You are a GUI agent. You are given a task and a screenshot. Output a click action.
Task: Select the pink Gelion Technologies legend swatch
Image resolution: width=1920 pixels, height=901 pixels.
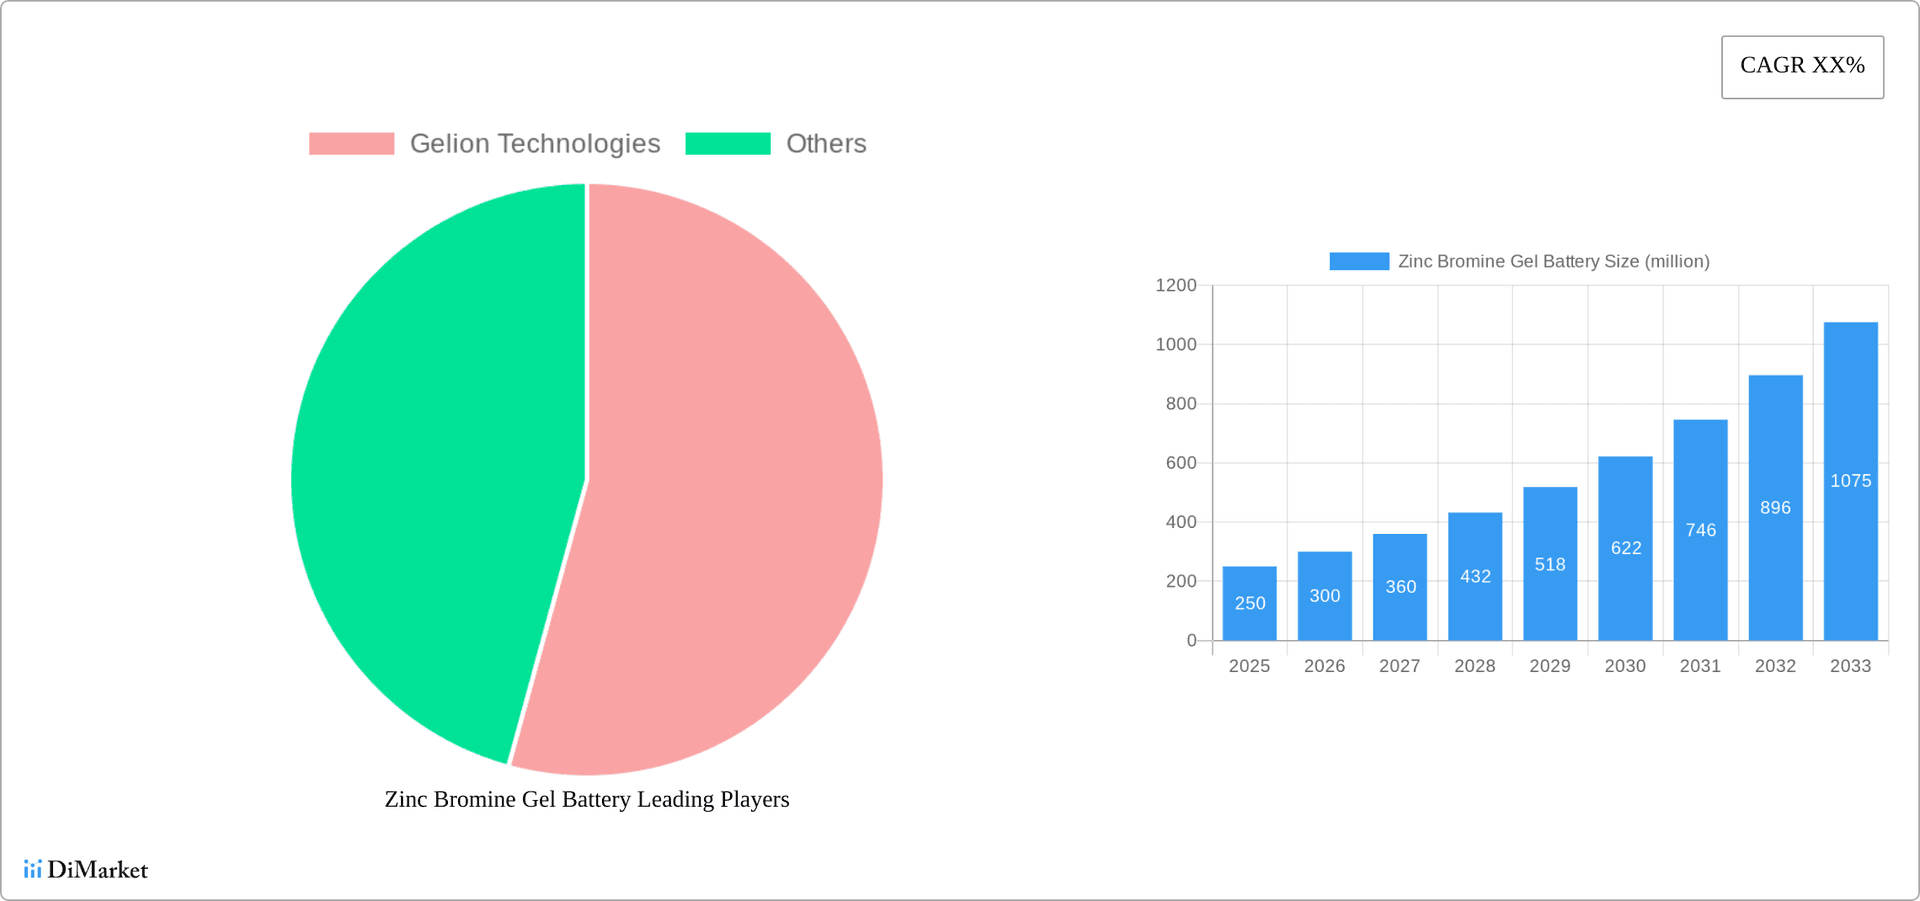click(x=351, y=143)
